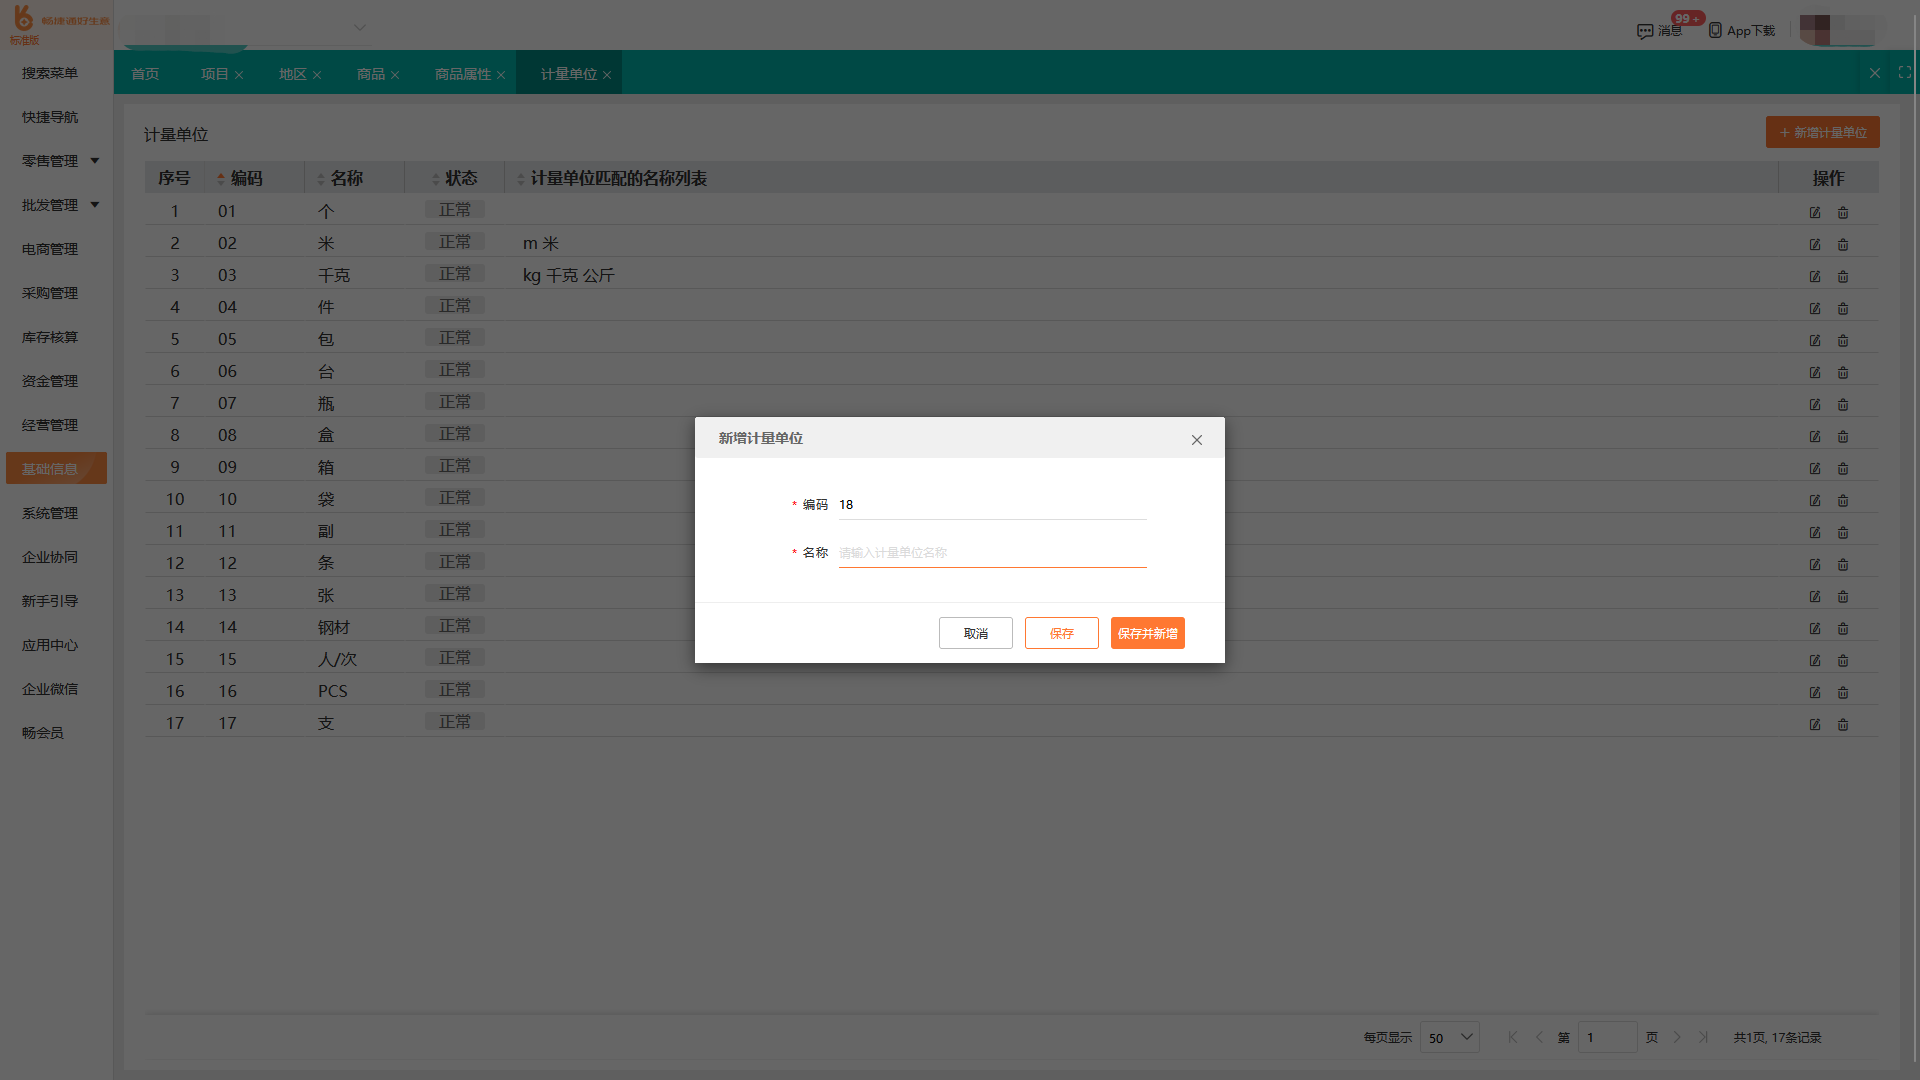Viewport: 1920px width, 1080px height.
Task: Toggle visibility of 经营管理 menu group
Action: pyautogui.click(x=55, y=423)
